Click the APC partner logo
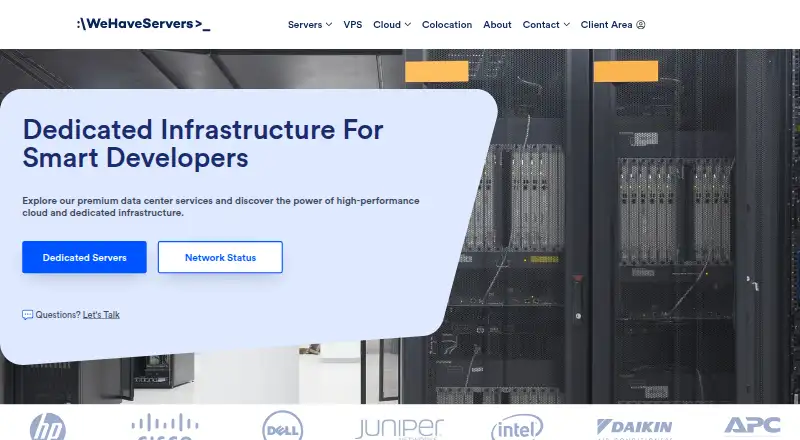 752,425
